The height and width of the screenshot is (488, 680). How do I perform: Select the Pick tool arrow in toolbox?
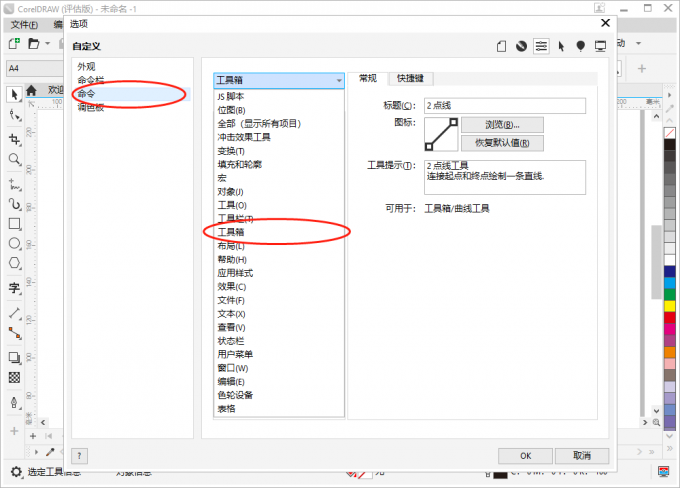point(15,94)
